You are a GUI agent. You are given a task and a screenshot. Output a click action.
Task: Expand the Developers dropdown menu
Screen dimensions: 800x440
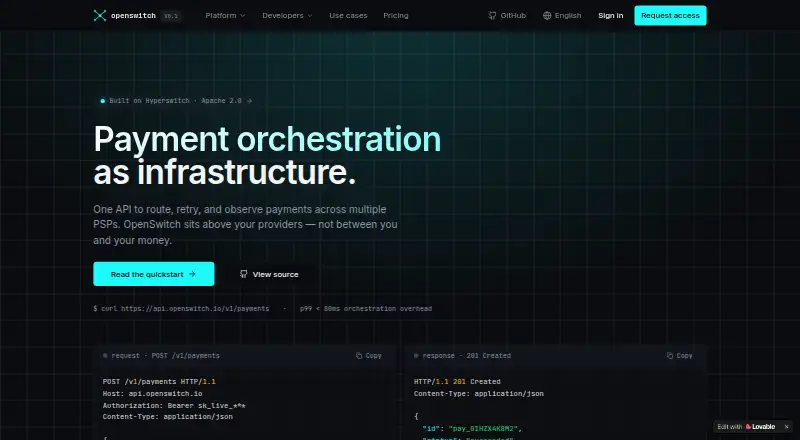(x=287, y=15)
